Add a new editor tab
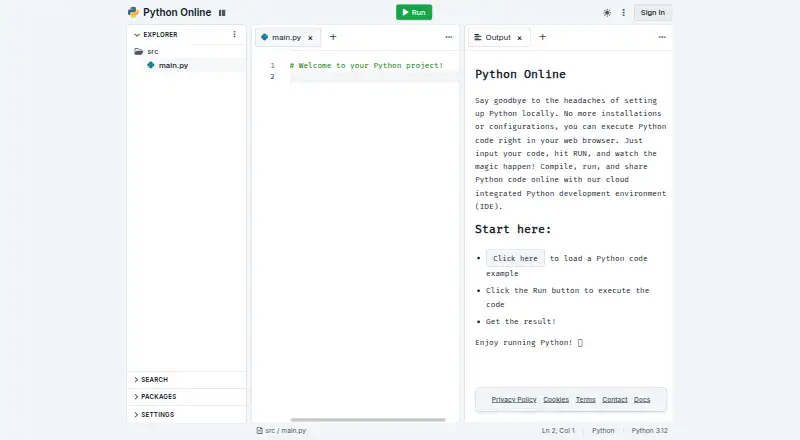Viewport: 800px width, 440px height. tap(333, 37)
